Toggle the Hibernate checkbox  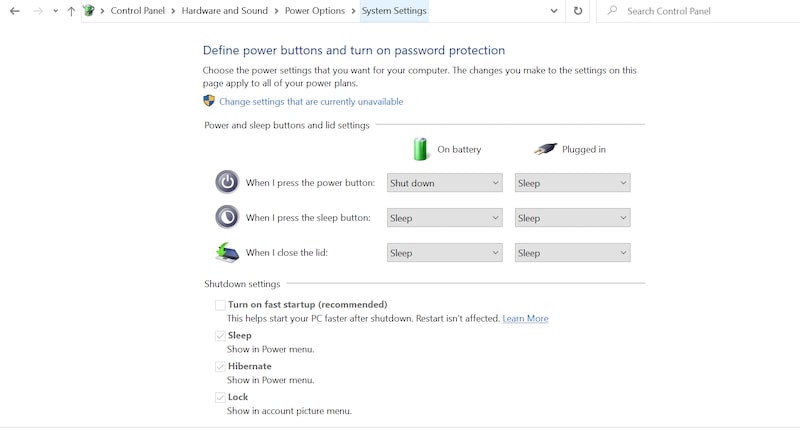(x=220, y=366)
